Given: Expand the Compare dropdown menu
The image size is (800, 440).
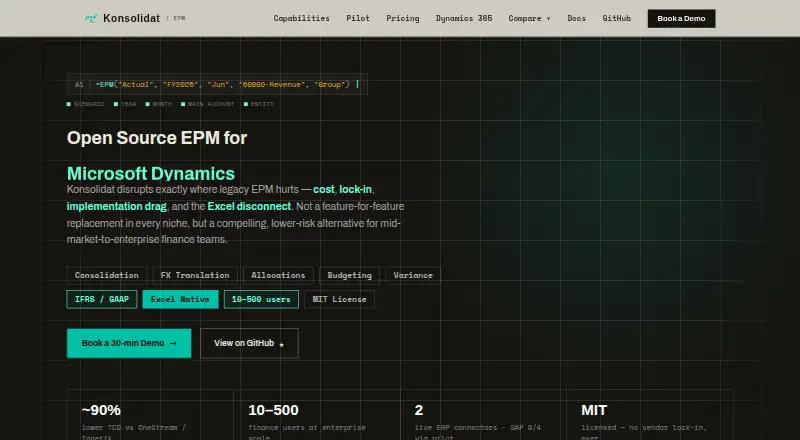Looking at the screenshot, I should click(529, 18).
